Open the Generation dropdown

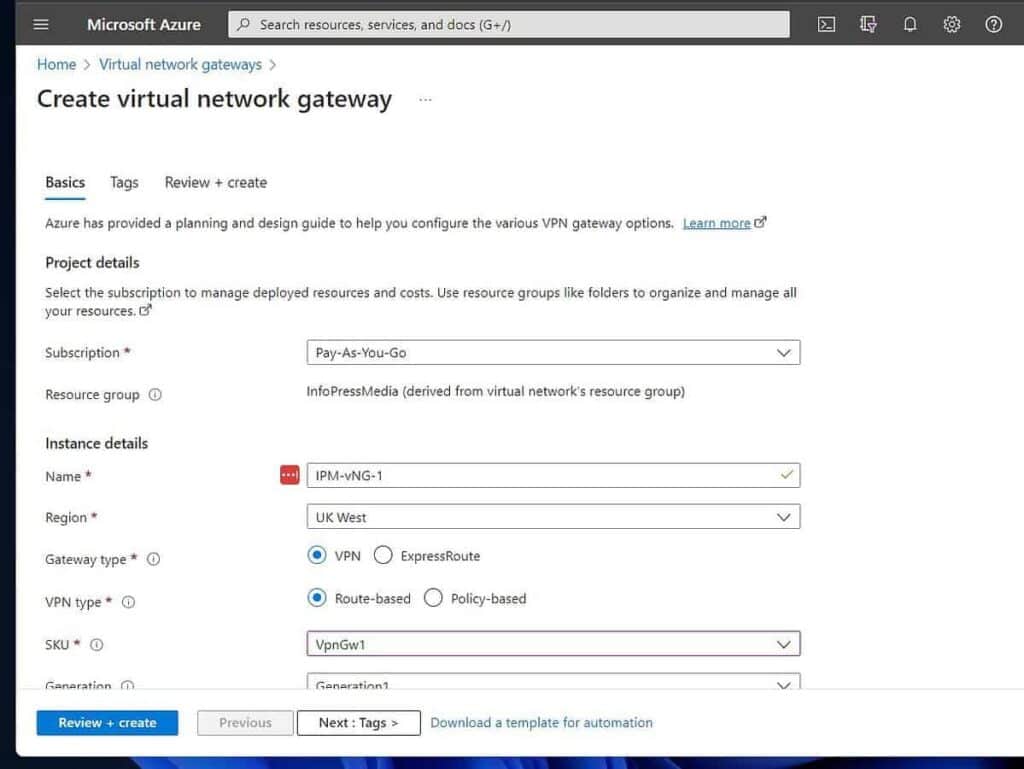(x=553, y=682)
